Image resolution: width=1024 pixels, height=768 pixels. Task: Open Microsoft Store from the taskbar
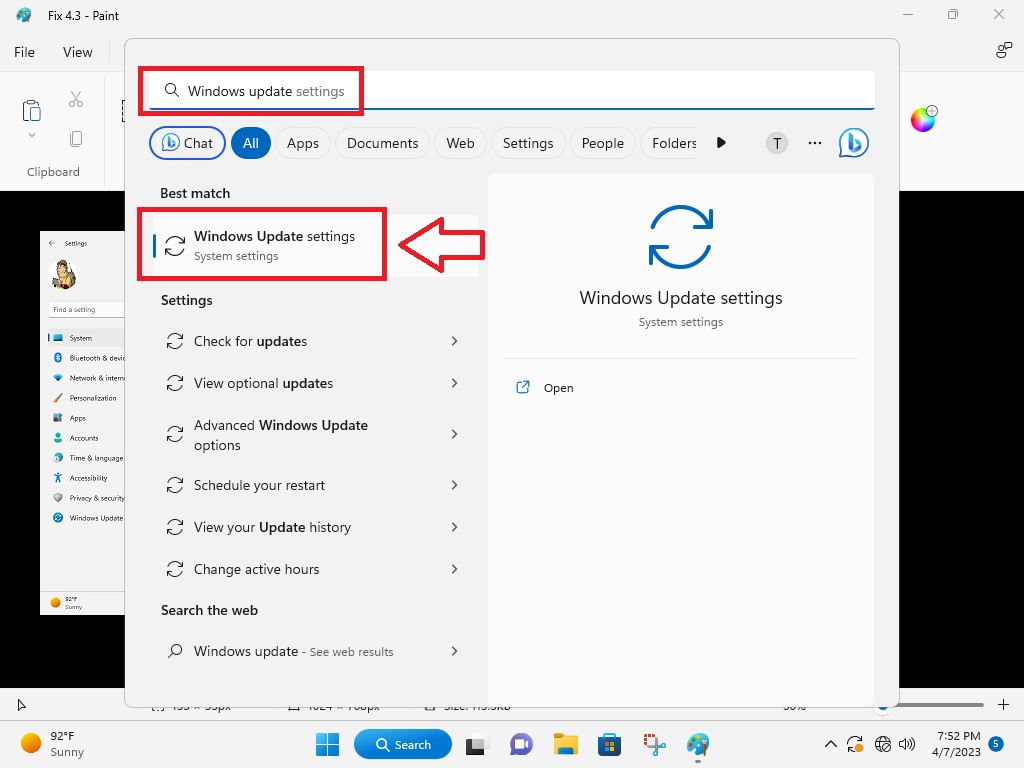[x=609, y=744]
